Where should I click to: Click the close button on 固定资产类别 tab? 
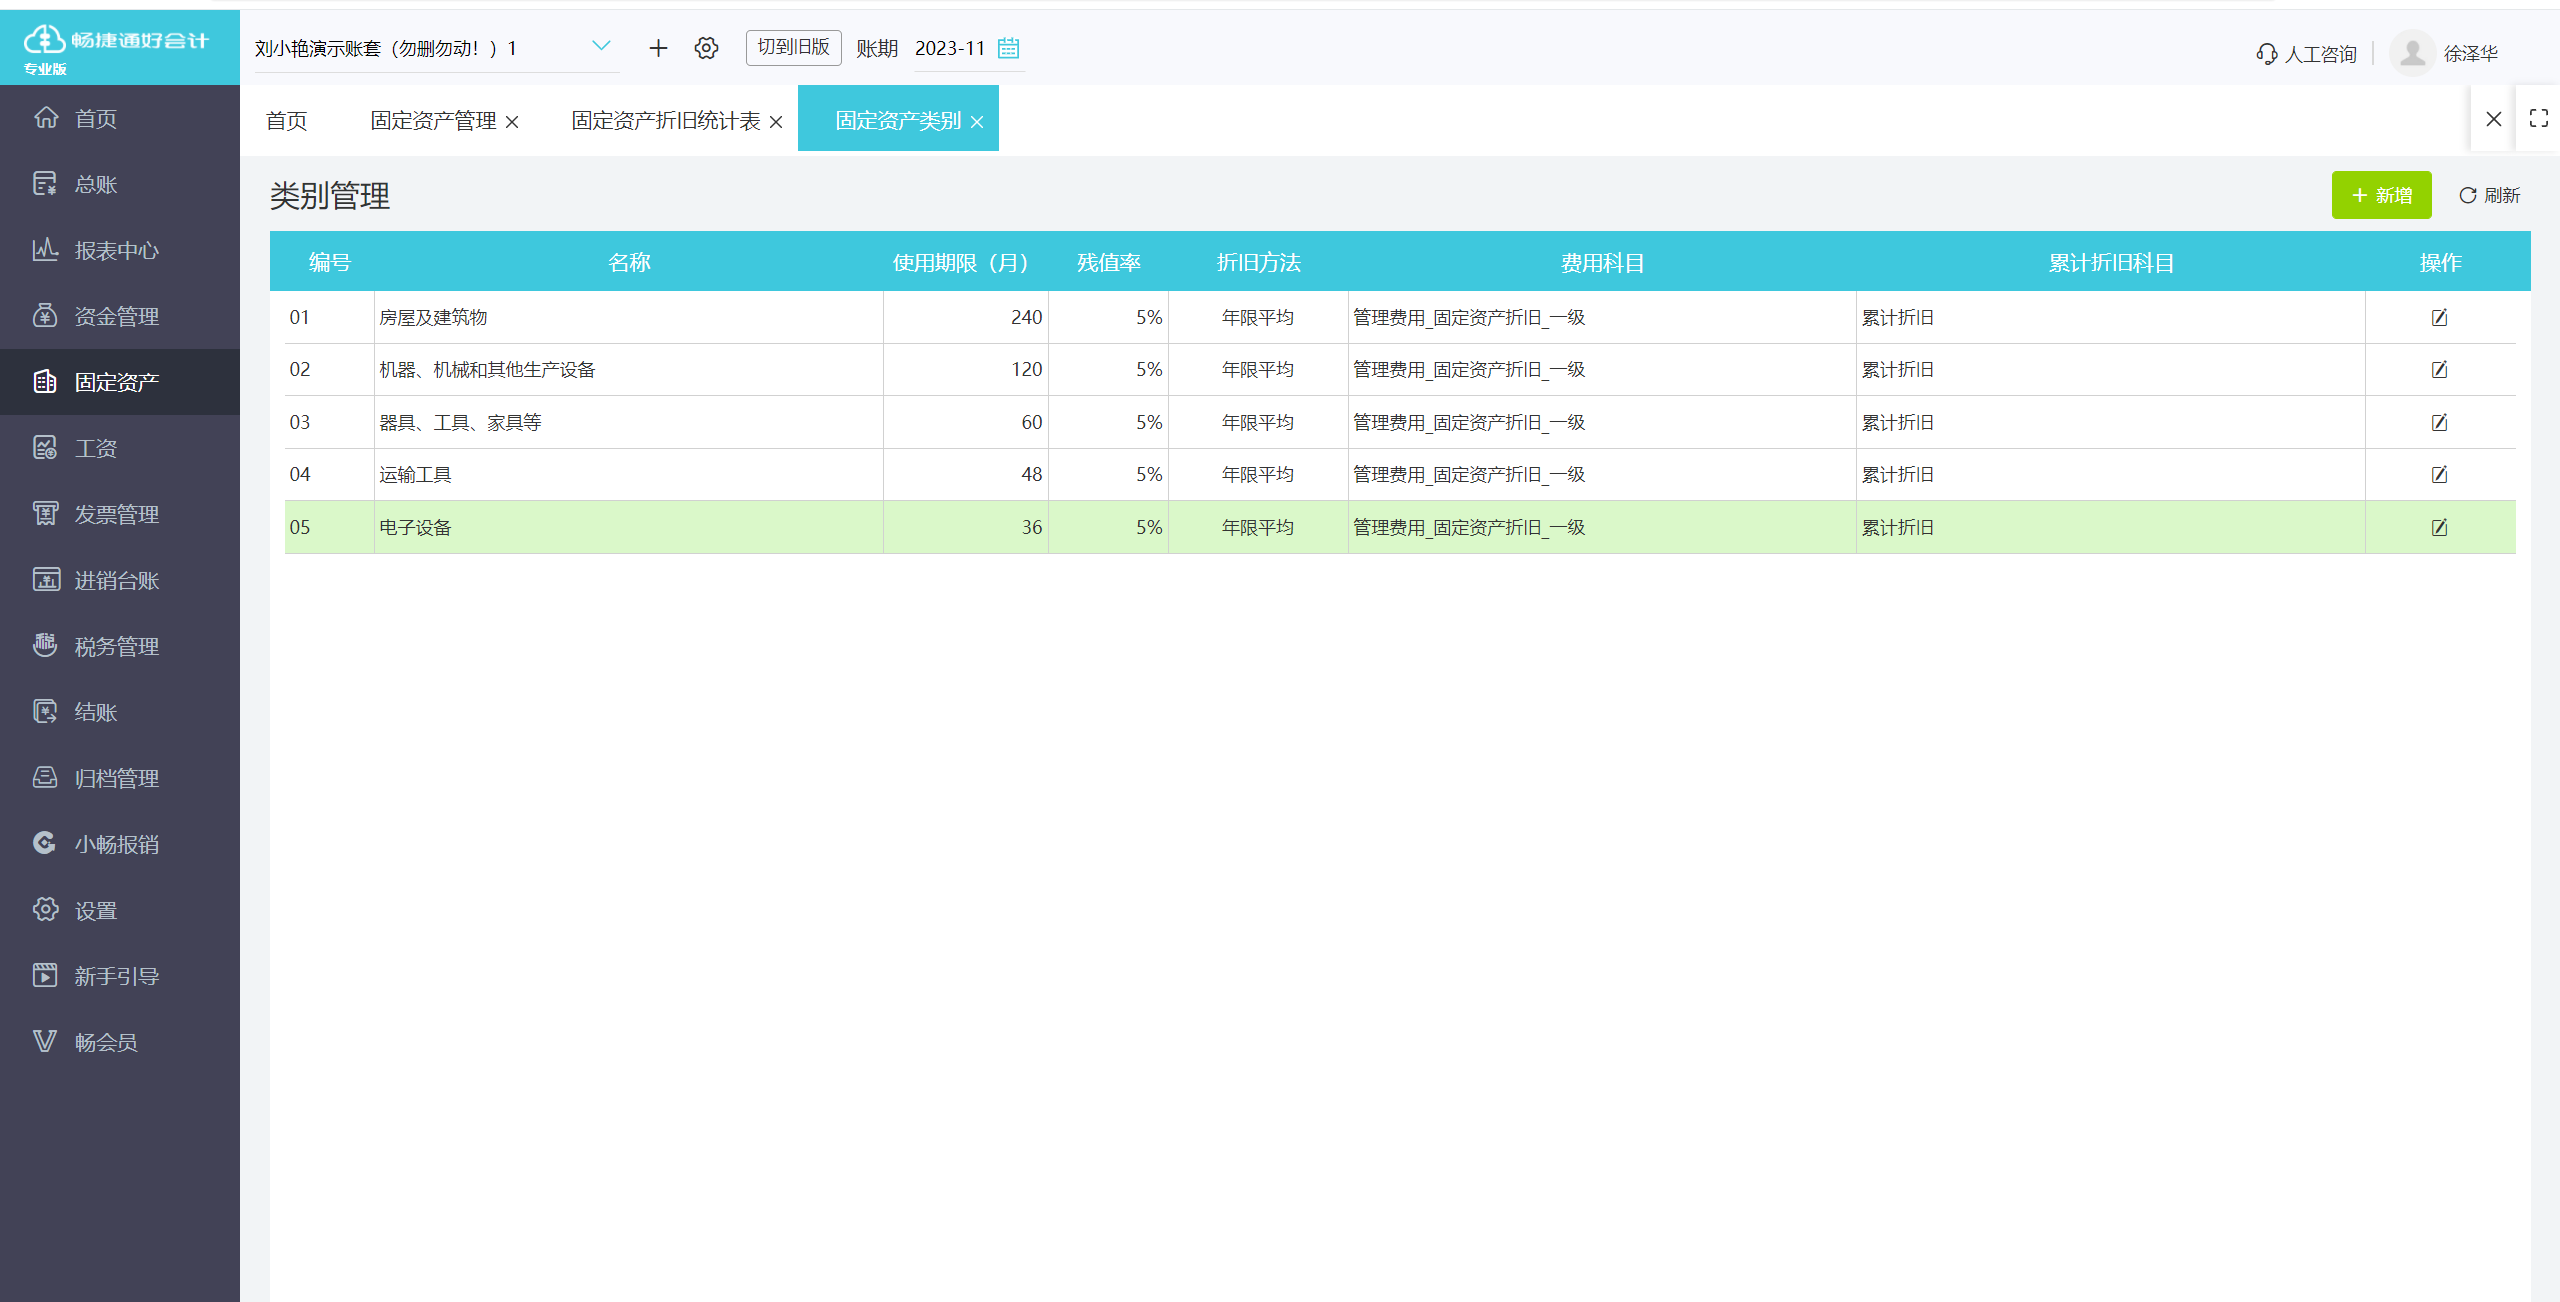(x=981, y=120)
